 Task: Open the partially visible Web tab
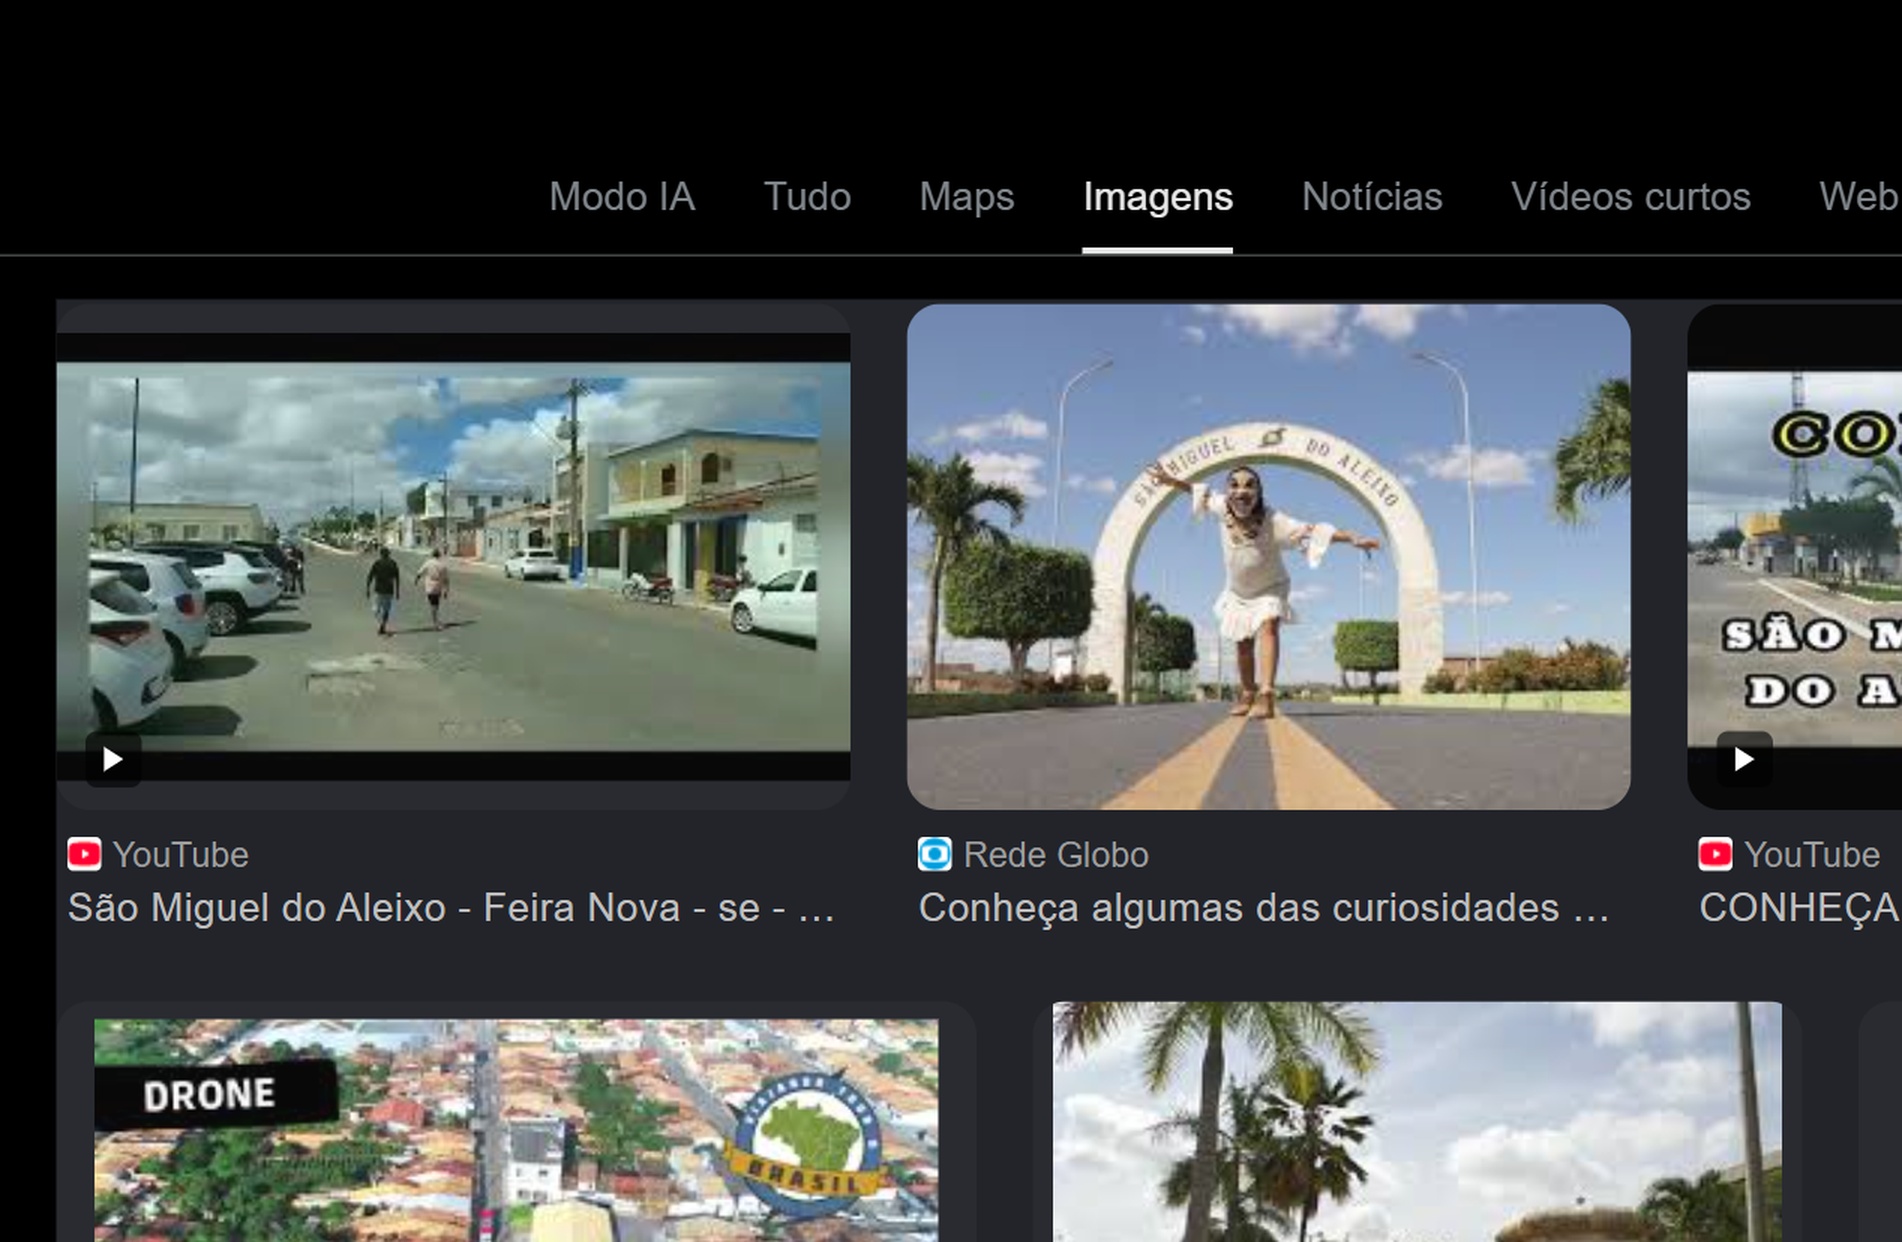click(x=1859, y=197)
